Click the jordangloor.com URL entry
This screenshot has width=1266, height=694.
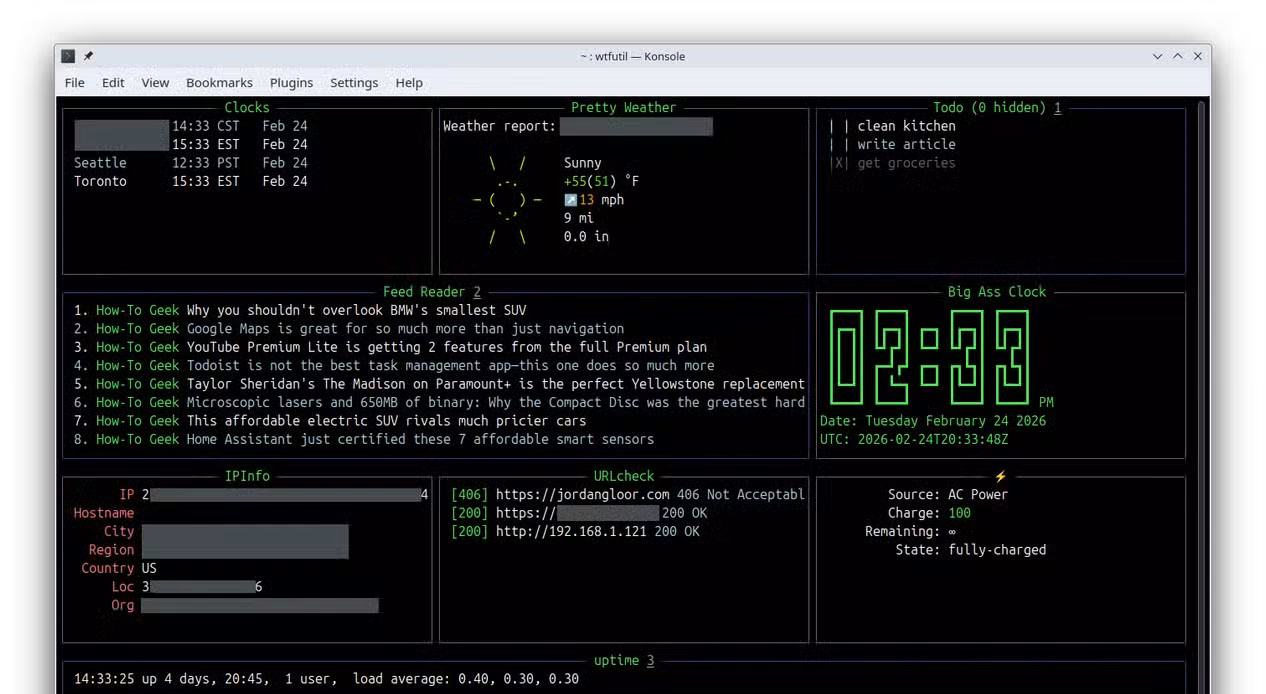point(628,494)
